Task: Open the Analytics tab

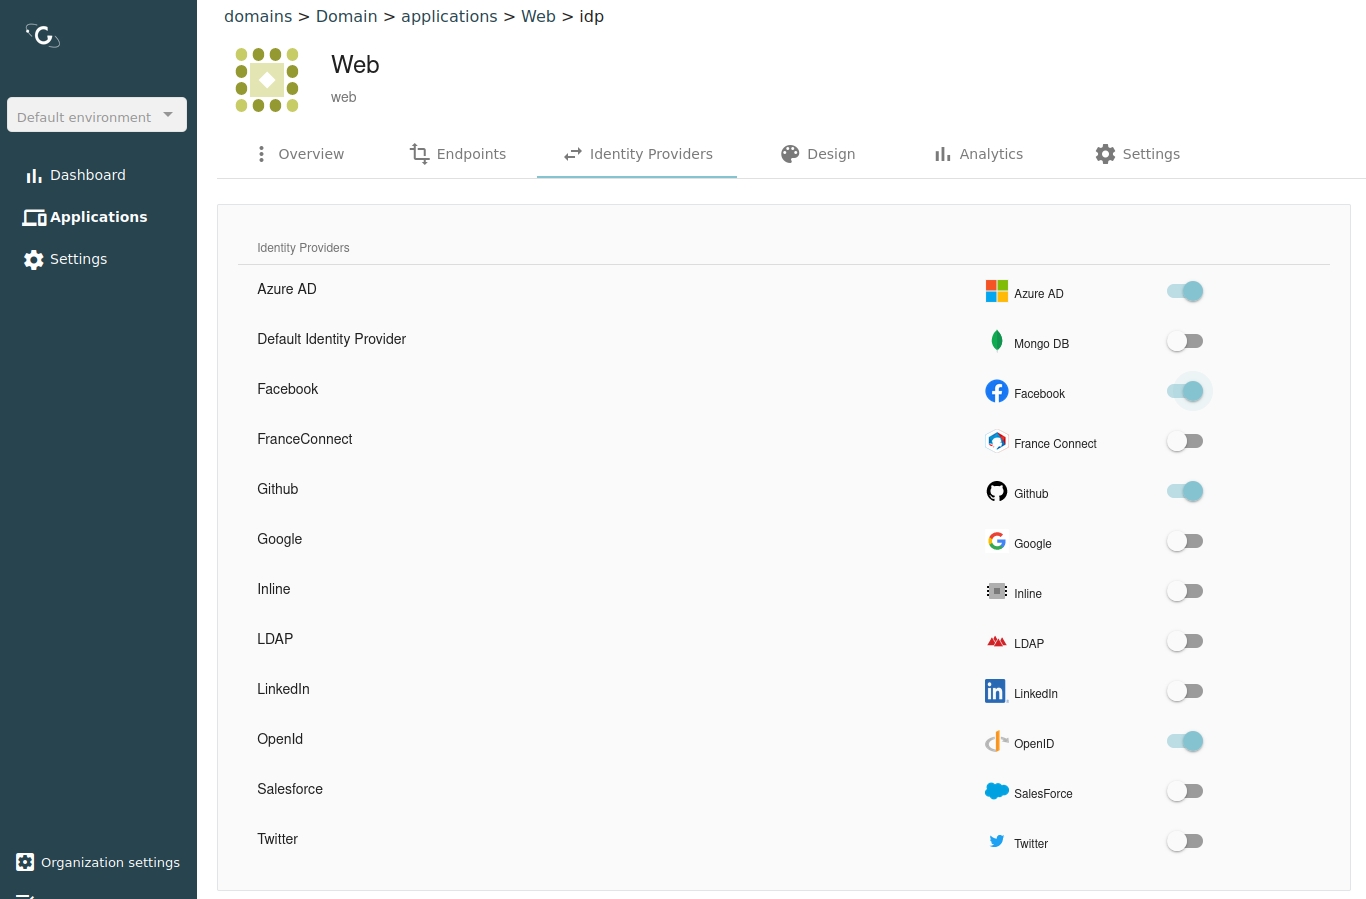Action: tap(978, 154)
